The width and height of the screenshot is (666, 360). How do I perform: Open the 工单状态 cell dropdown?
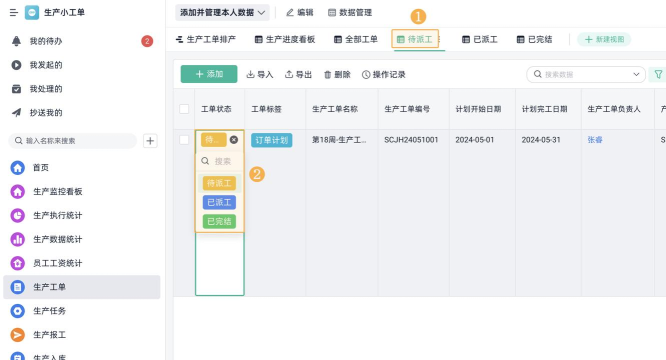coord(220,140)
